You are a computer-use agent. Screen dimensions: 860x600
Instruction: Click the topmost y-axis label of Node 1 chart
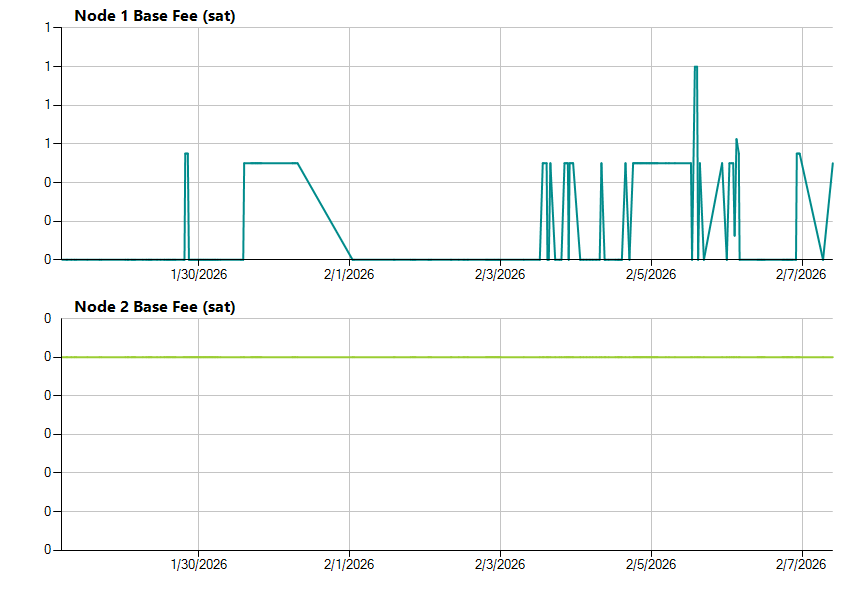click(46, 28)
